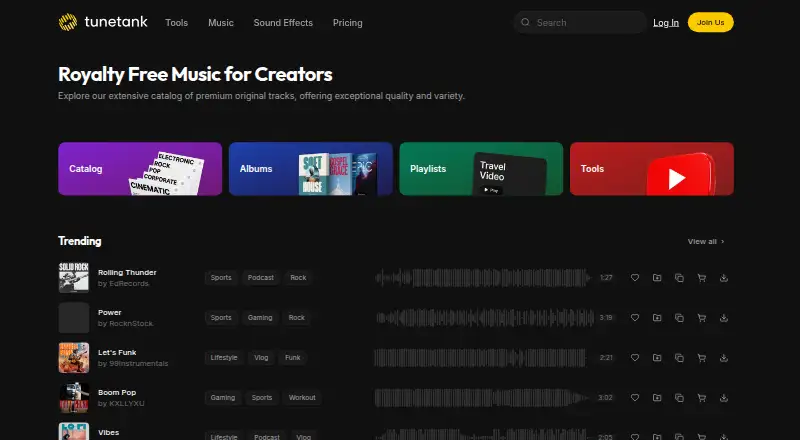Screen dimensions: 800x440
Task: Add Power track to a folder
Action: click(x=657, y=317)
